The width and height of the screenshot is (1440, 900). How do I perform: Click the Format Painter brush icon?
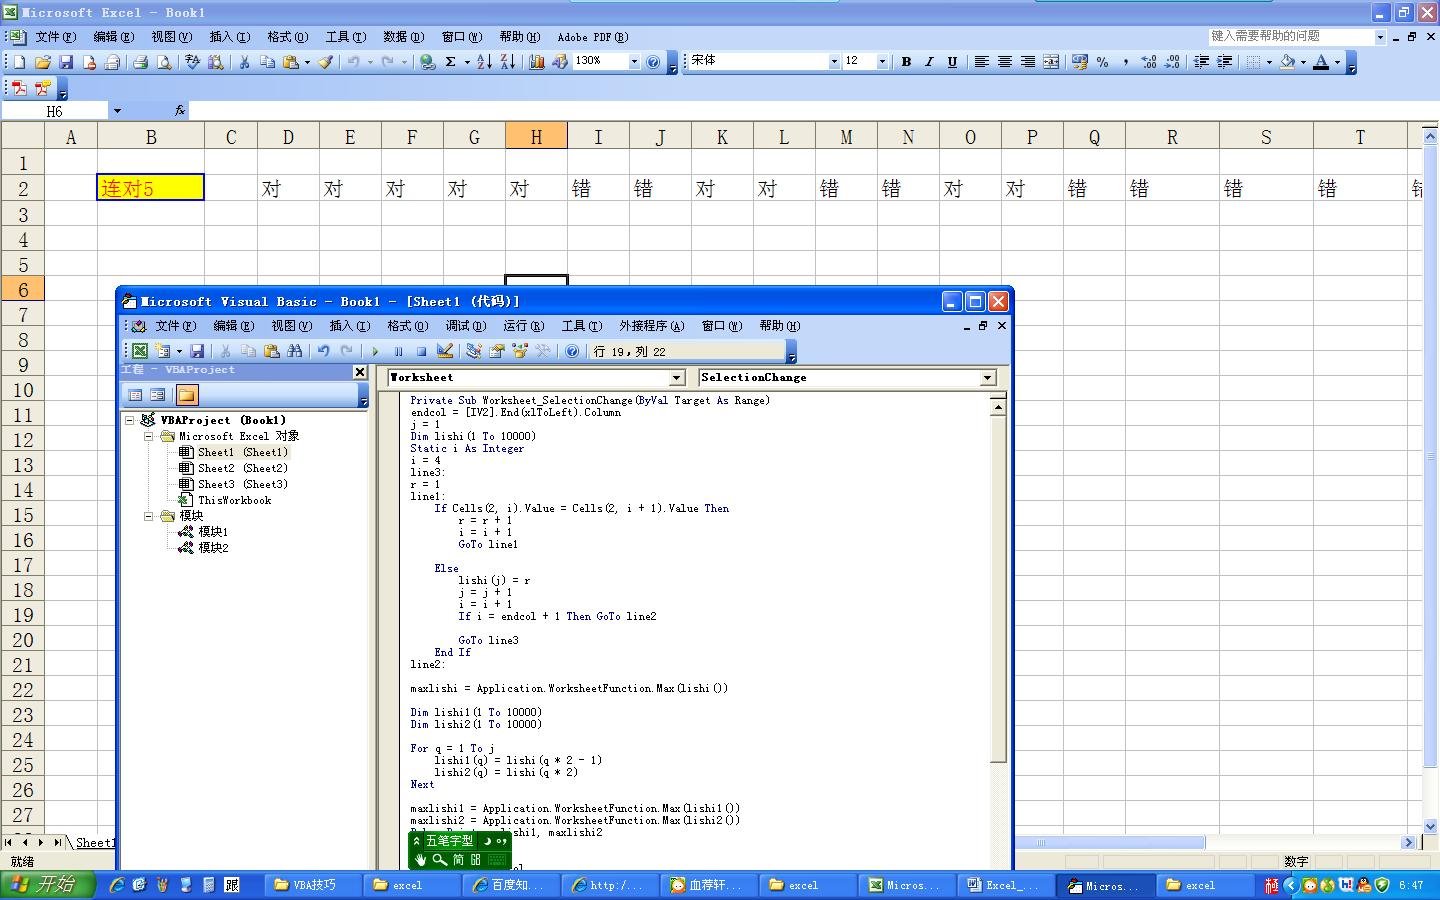click(325, 62)
